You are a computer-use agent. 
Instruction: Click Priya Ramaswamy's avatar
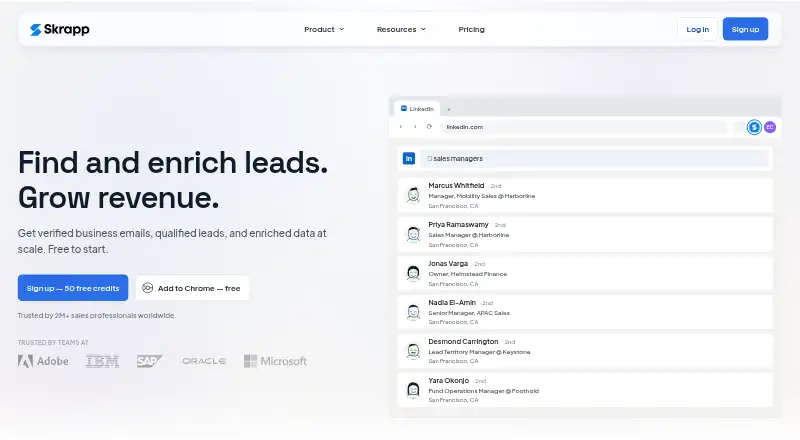pyautogui.click(x=413, y=234)
